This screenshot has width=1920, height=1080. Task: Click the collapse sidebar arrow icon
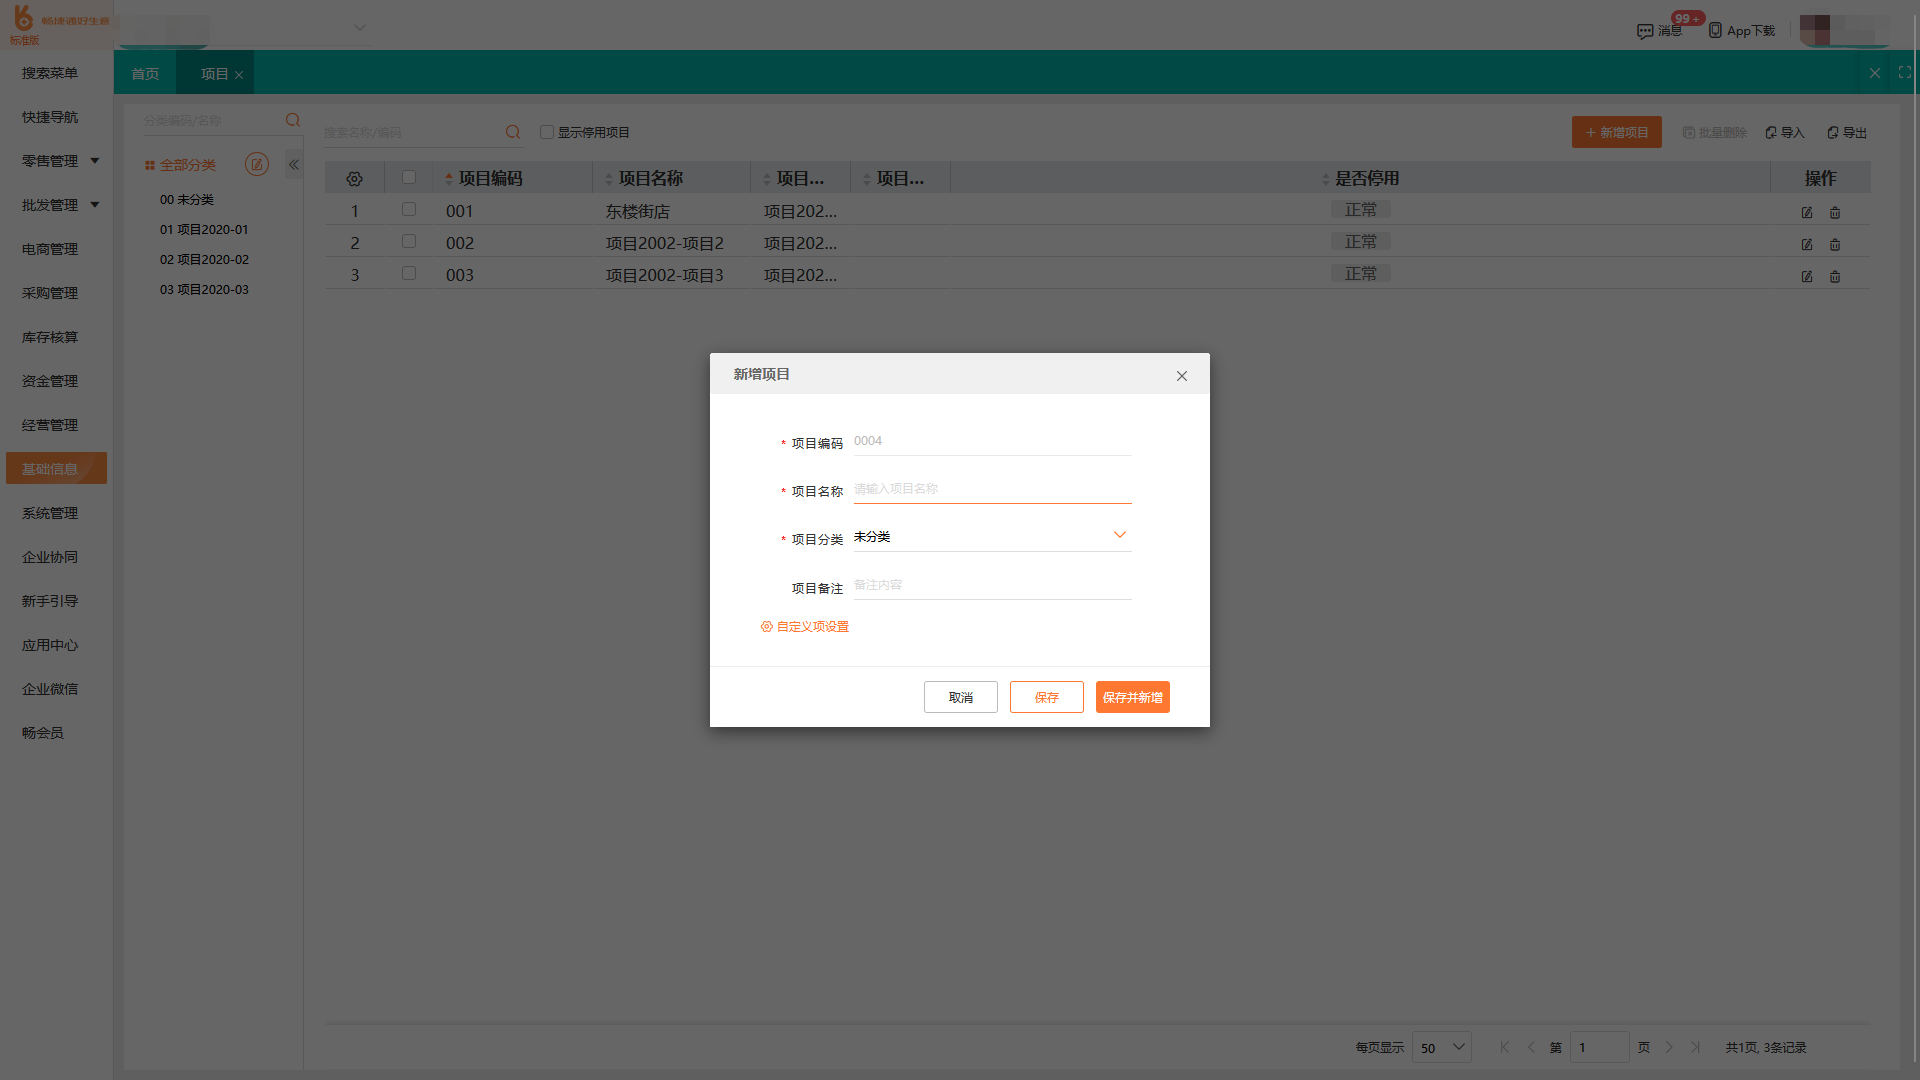coord(293,164)
